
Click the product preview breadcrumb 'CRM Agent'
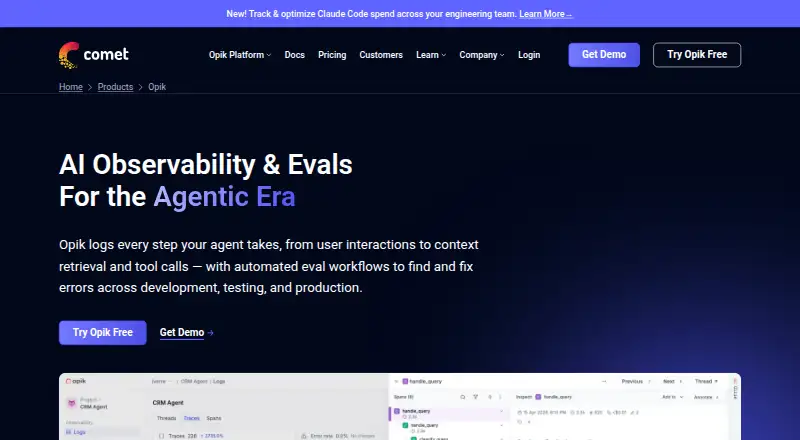194,381
